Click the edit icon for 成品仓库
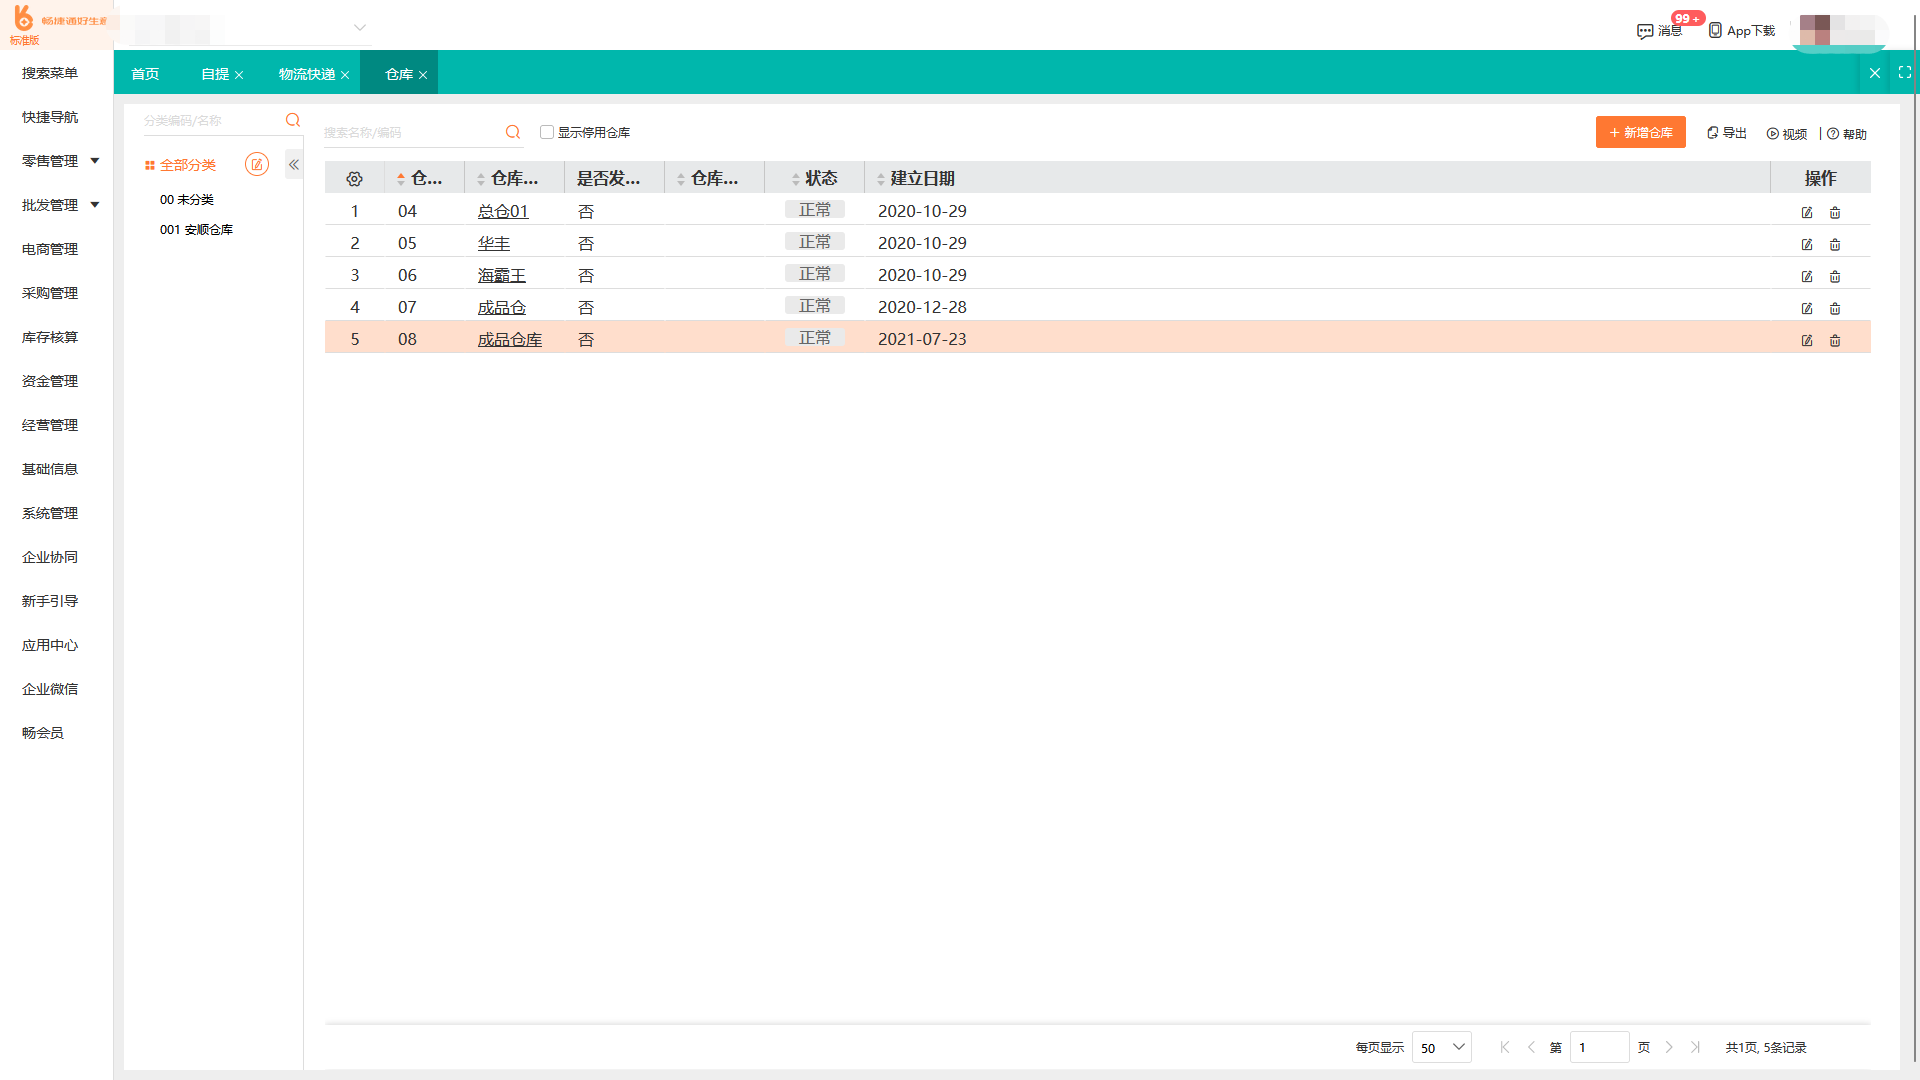Screen dimensions: 1920x1080 pos(1807,339)
